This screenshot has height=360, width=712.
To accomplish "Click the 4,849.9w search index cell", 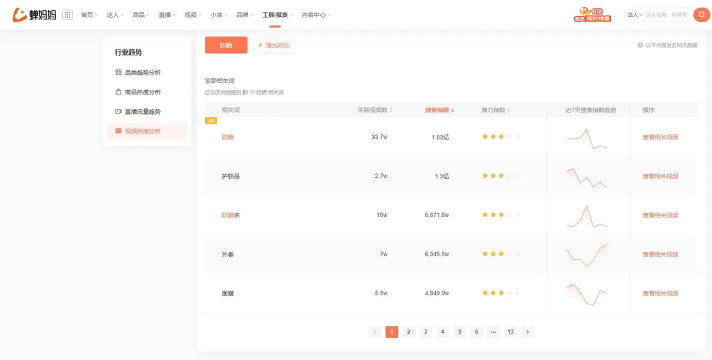I will 437,293.
